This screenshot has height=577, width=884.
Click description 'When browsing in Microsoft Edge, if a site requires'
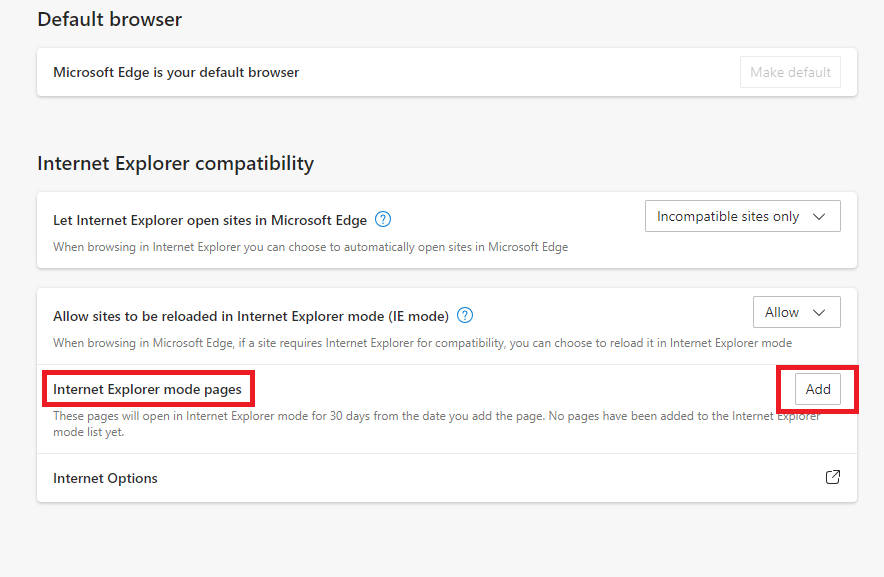point(422,343)
